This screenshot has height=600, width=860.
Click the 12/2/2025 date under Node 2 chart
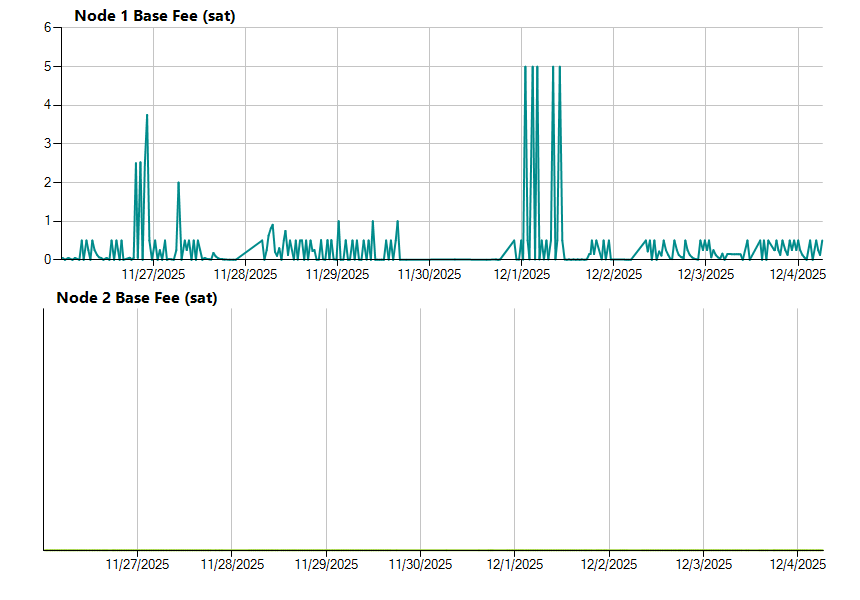[x=609, y=564]
